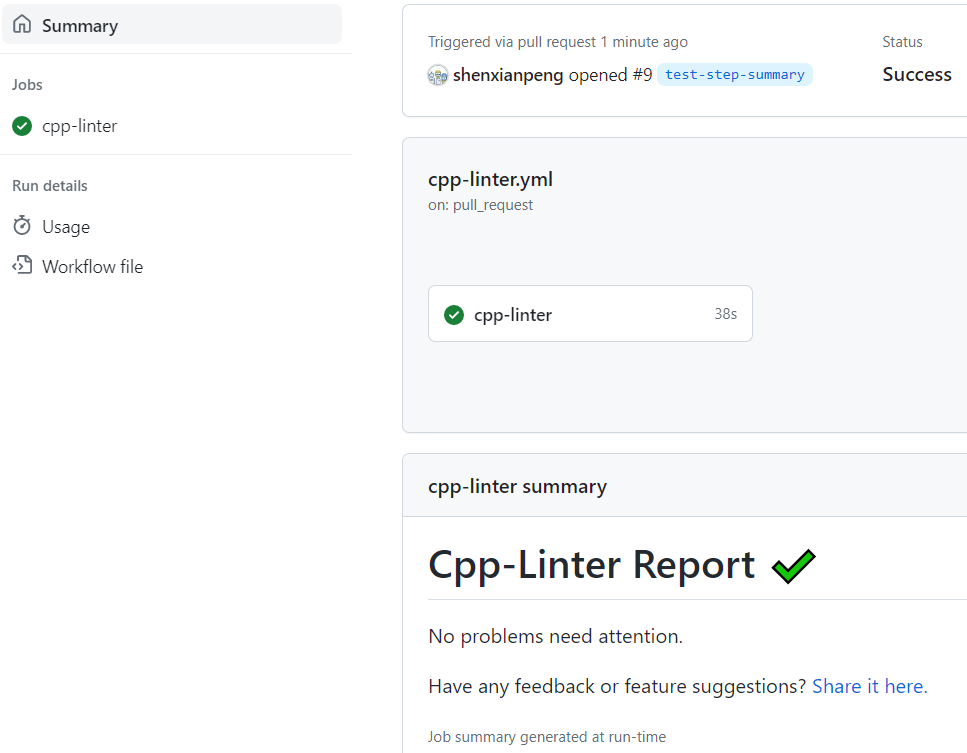Select the test-step-summary branch label

point(734,74)
